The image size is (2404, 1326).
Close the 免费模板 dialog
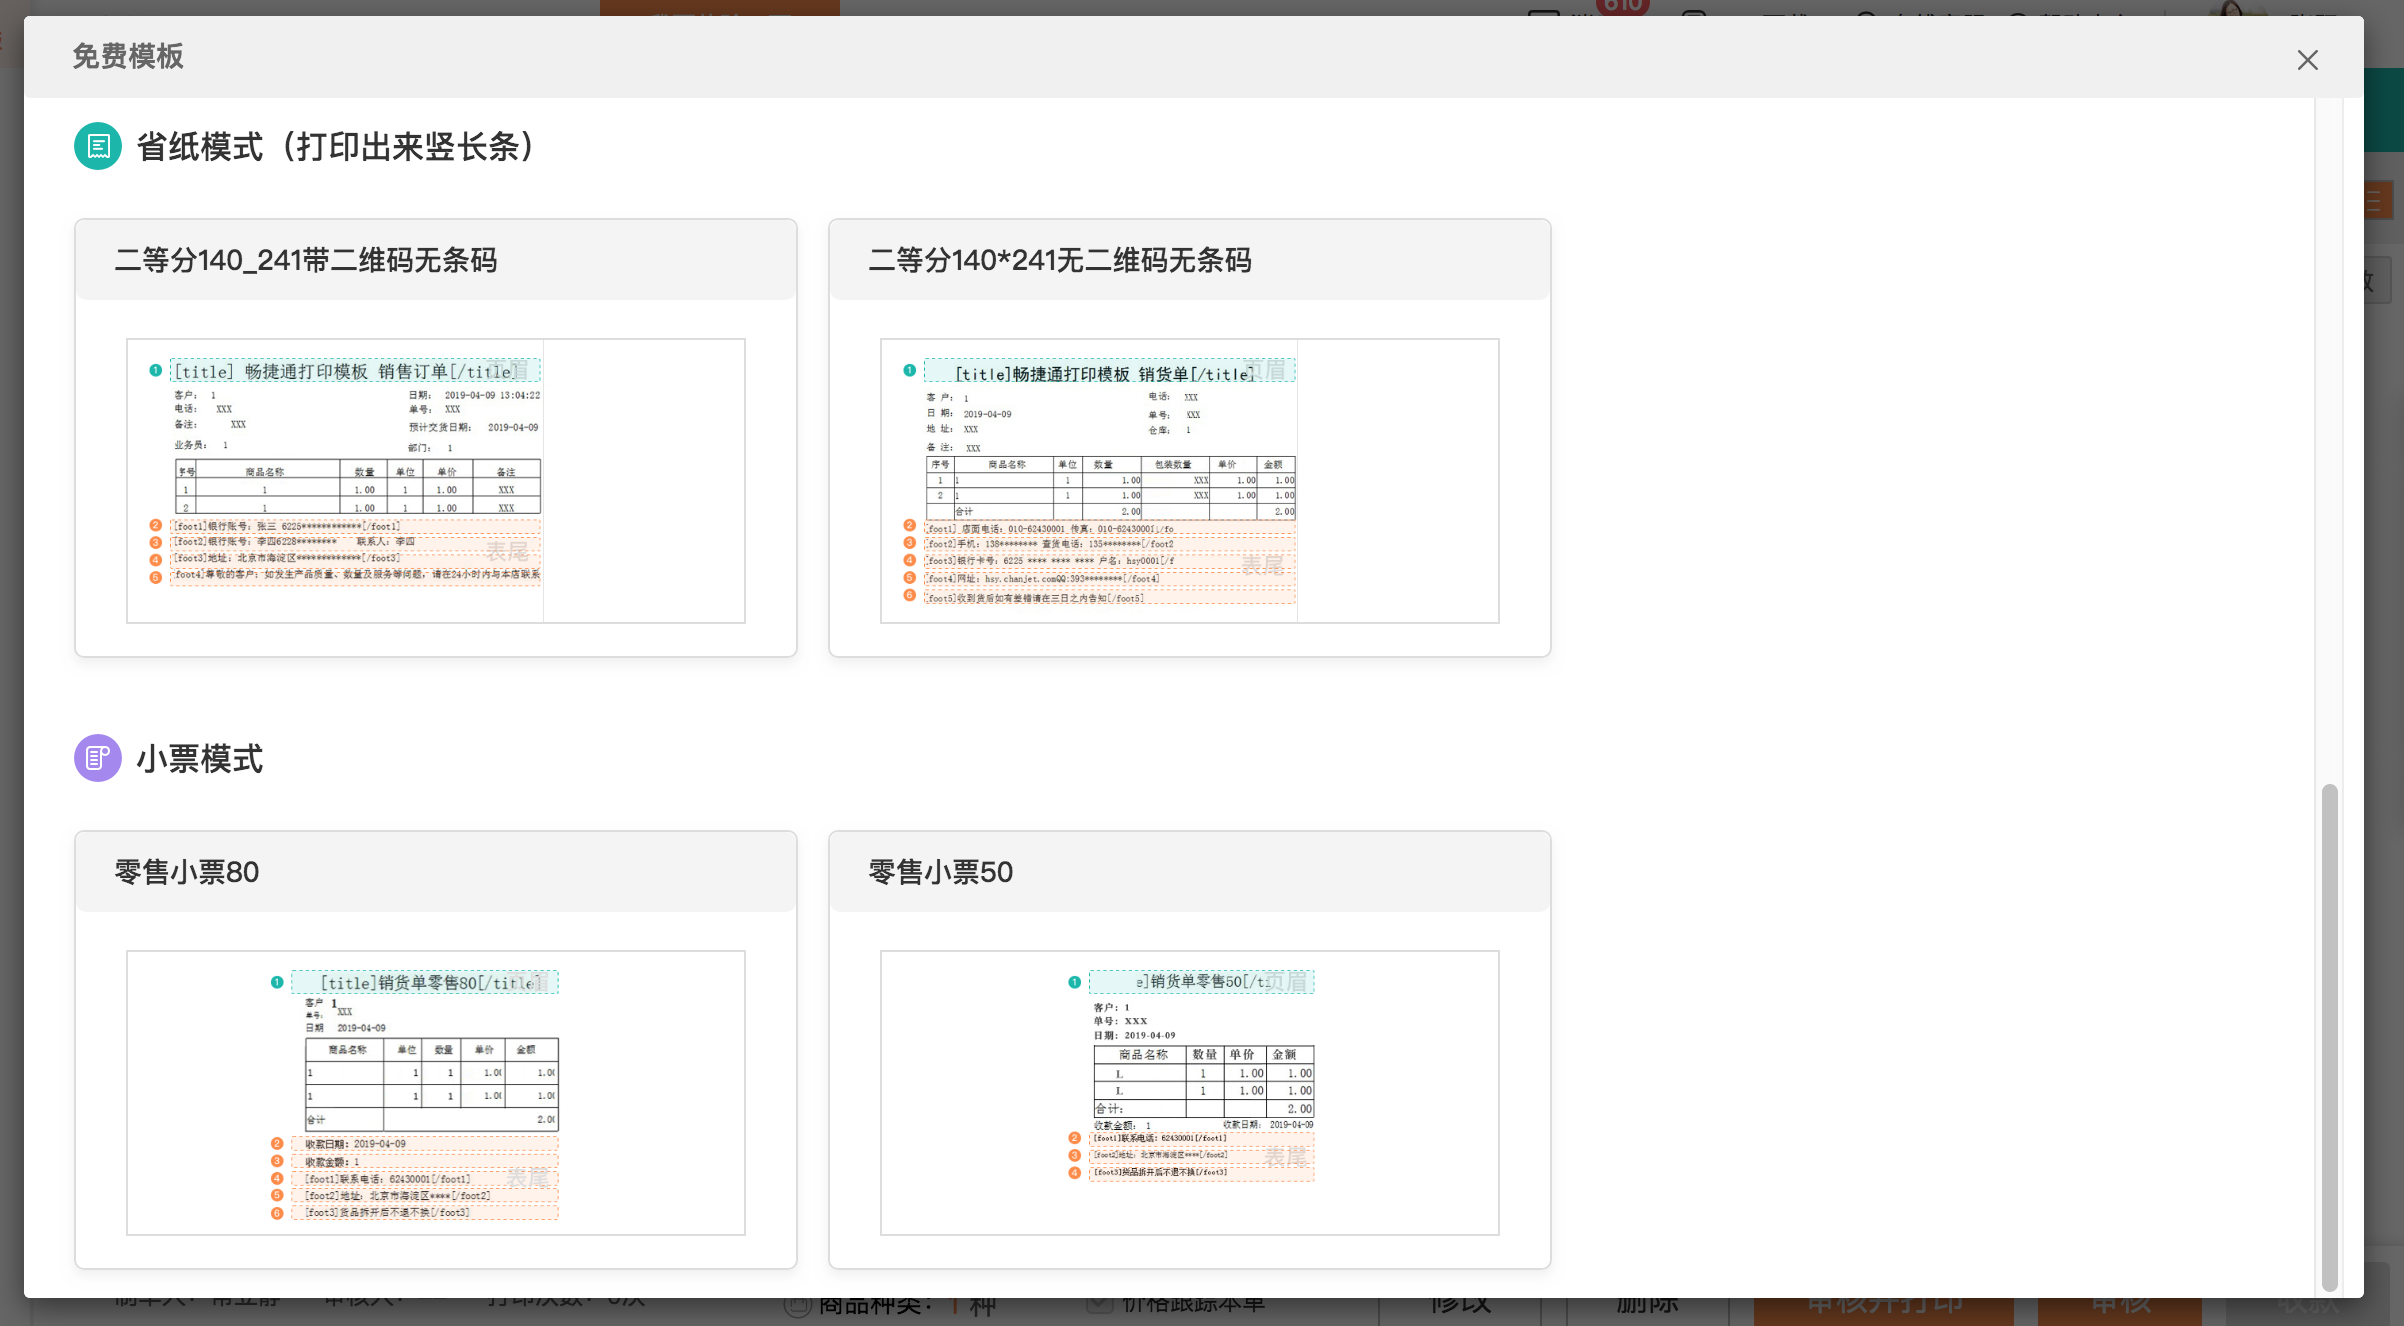click(x=2308, y=60)
